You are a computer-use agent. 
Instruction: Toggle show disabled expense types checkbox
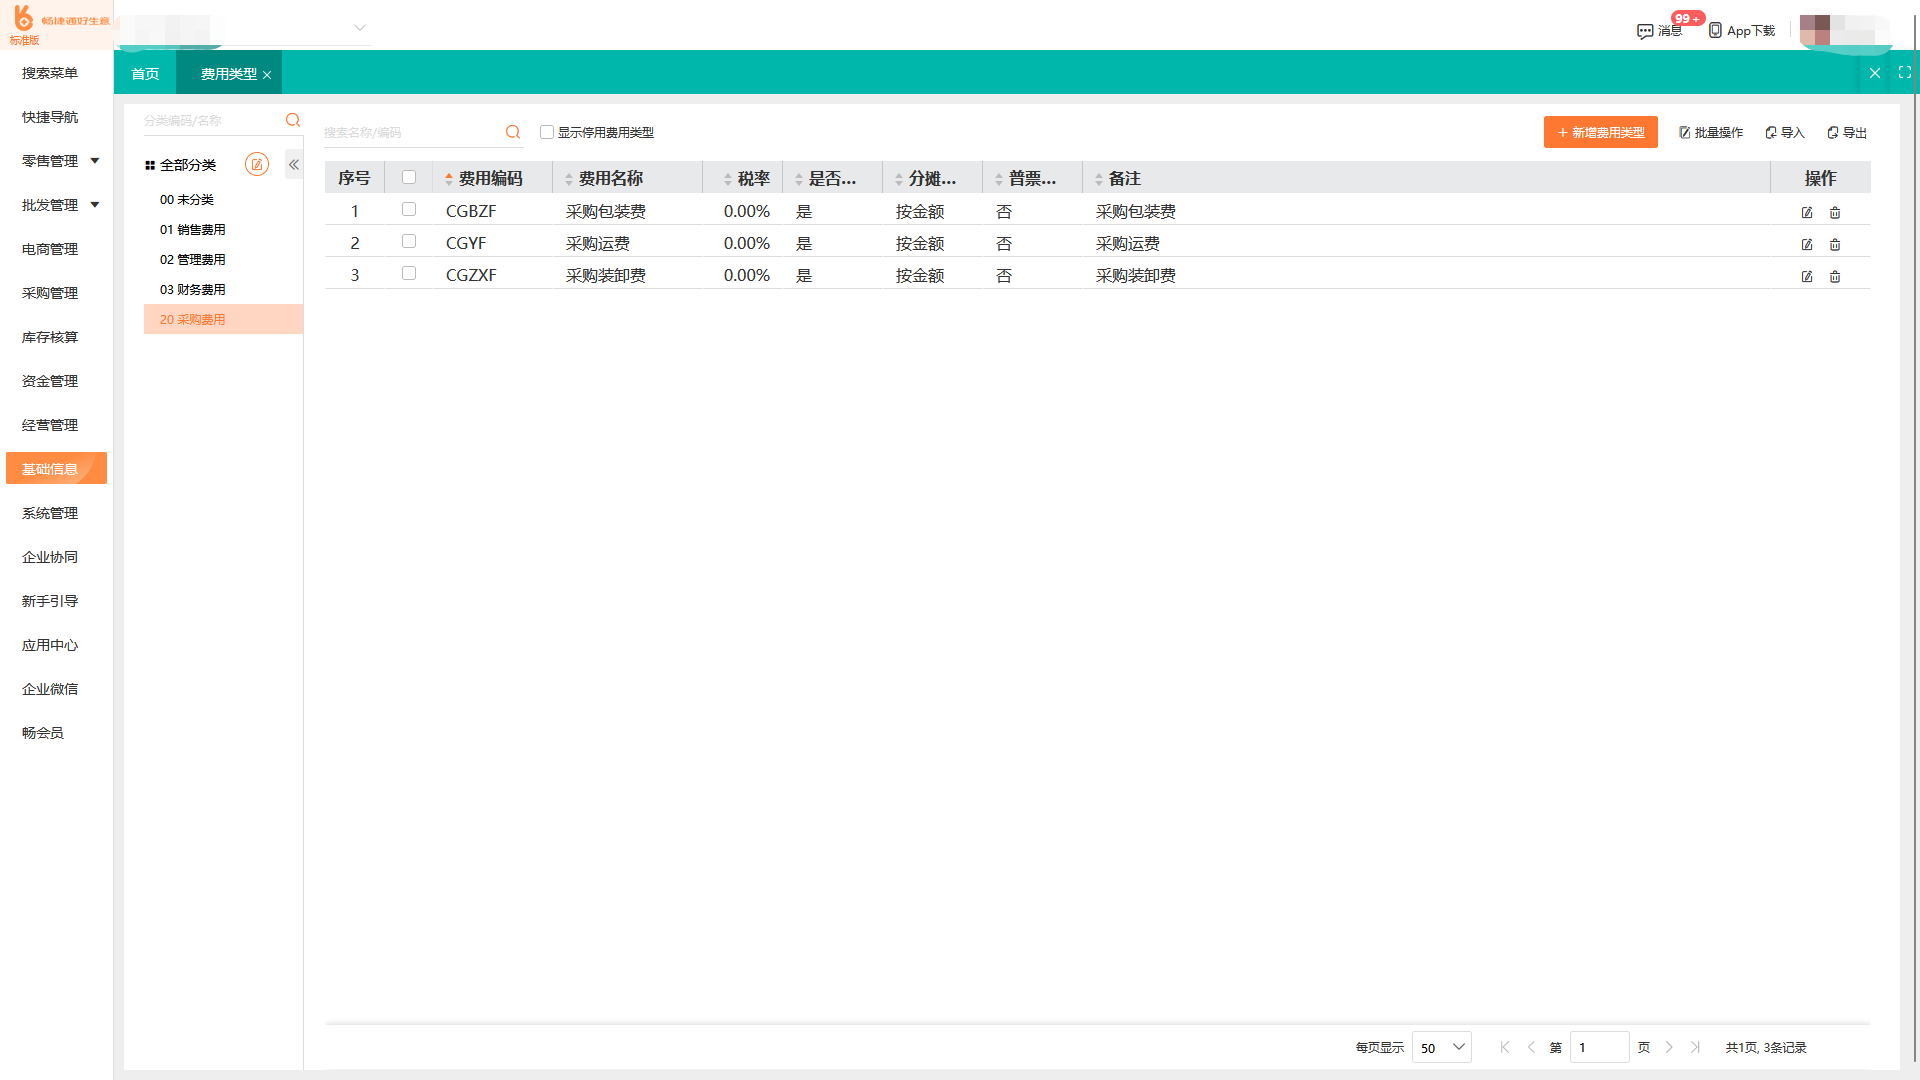pyautogui.click(x=546, y=132)
